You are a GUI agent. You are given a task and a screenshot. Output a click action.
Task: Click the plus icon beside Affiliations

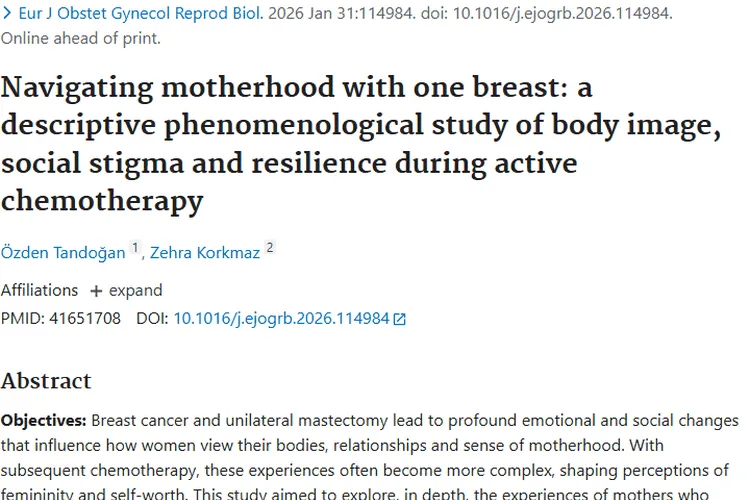pyautogui.click(x=96, y=291)
